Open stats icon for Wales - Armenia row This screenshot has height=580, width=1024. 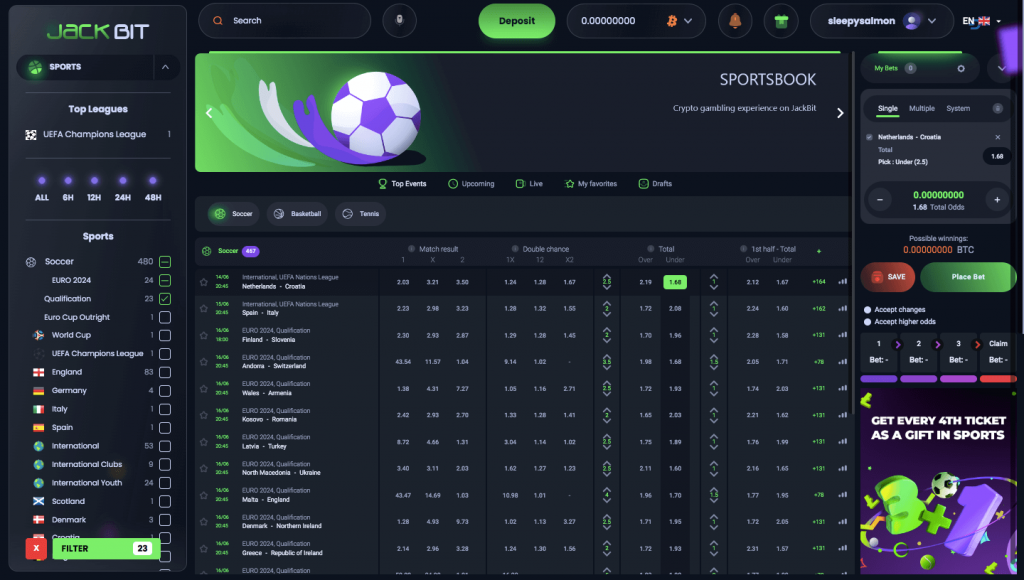[842, 388]
